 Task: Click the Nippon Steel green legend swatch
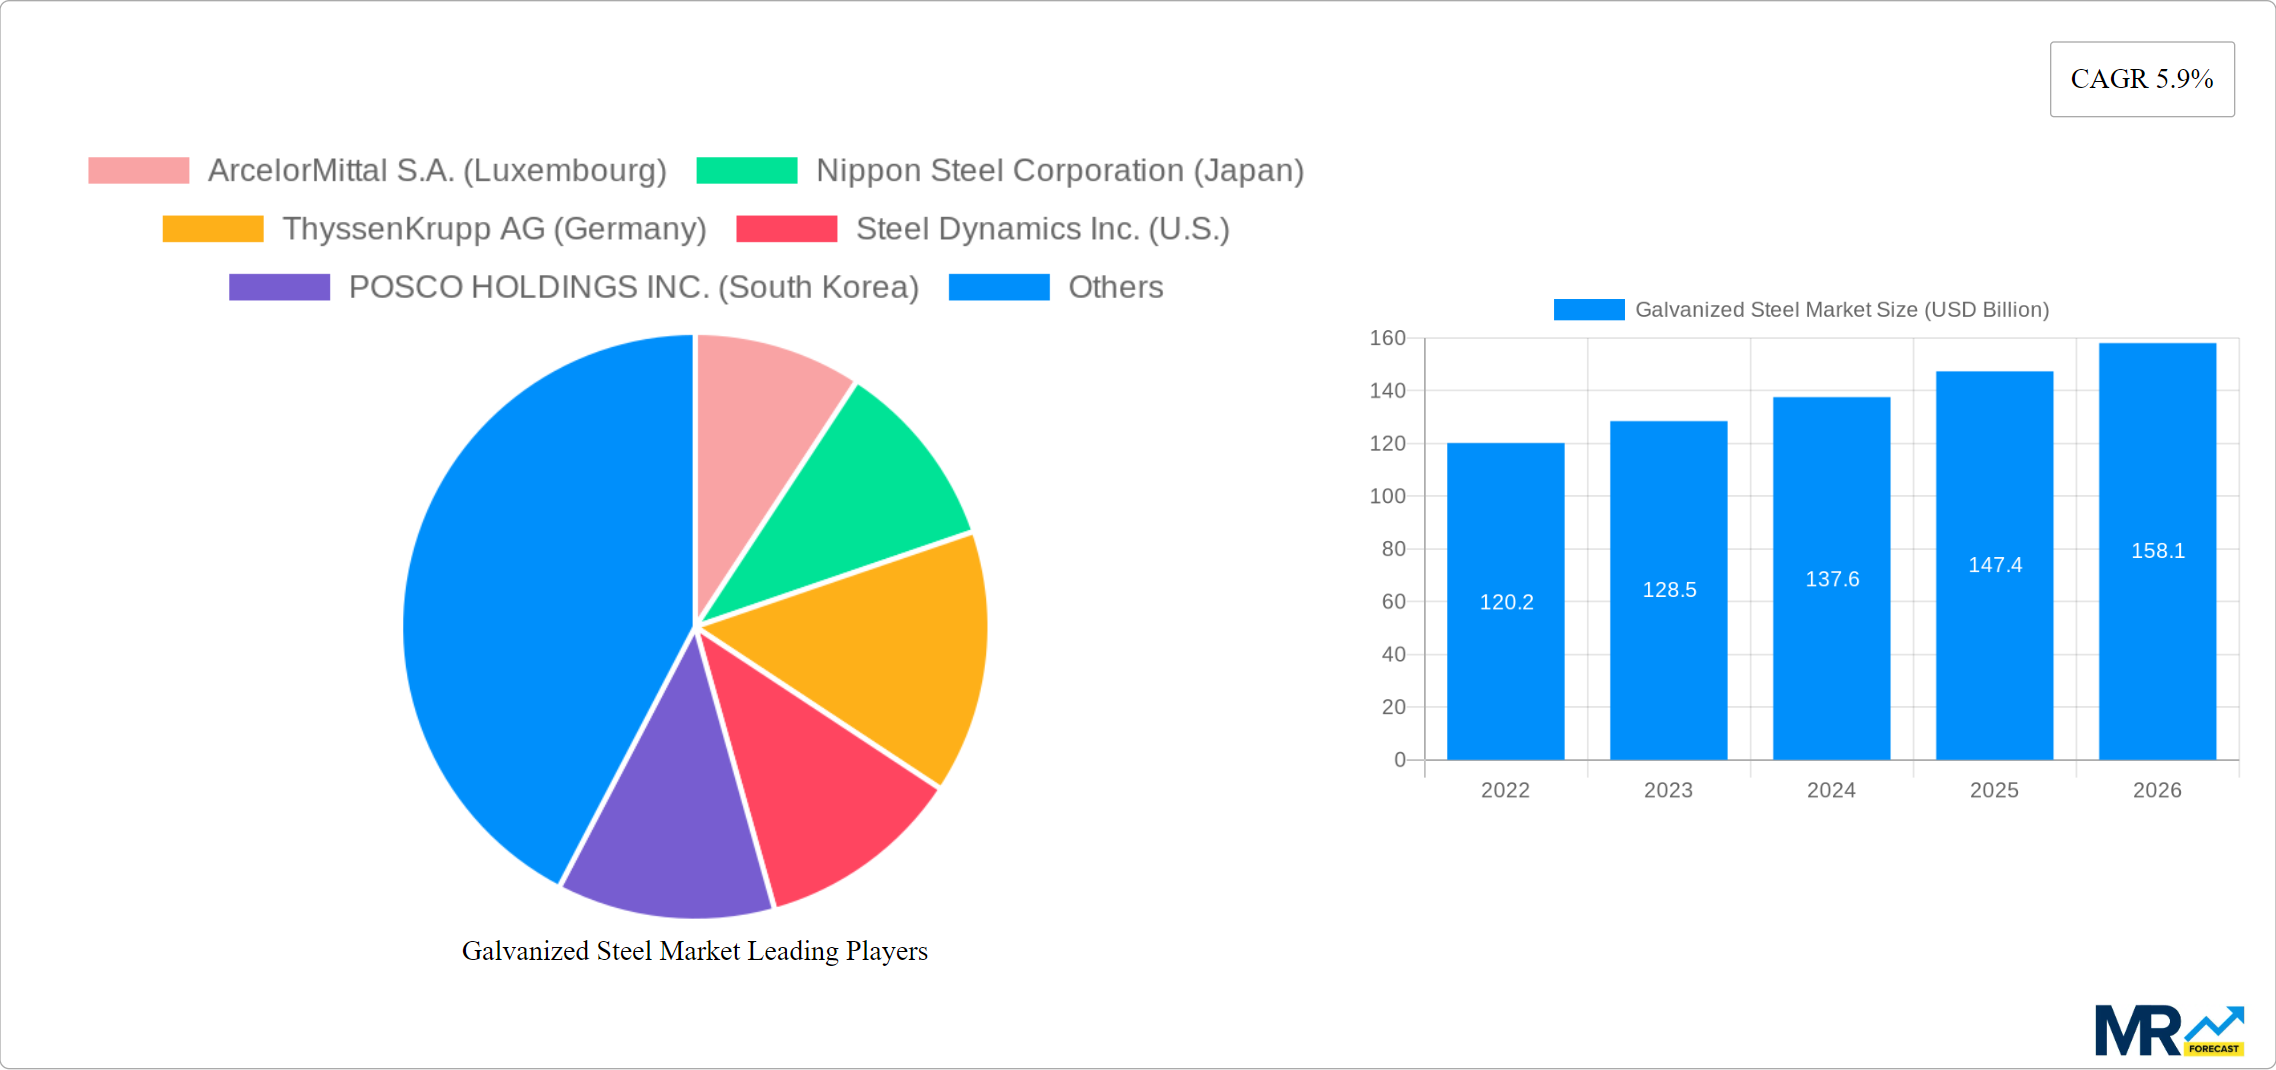[745, 170]
